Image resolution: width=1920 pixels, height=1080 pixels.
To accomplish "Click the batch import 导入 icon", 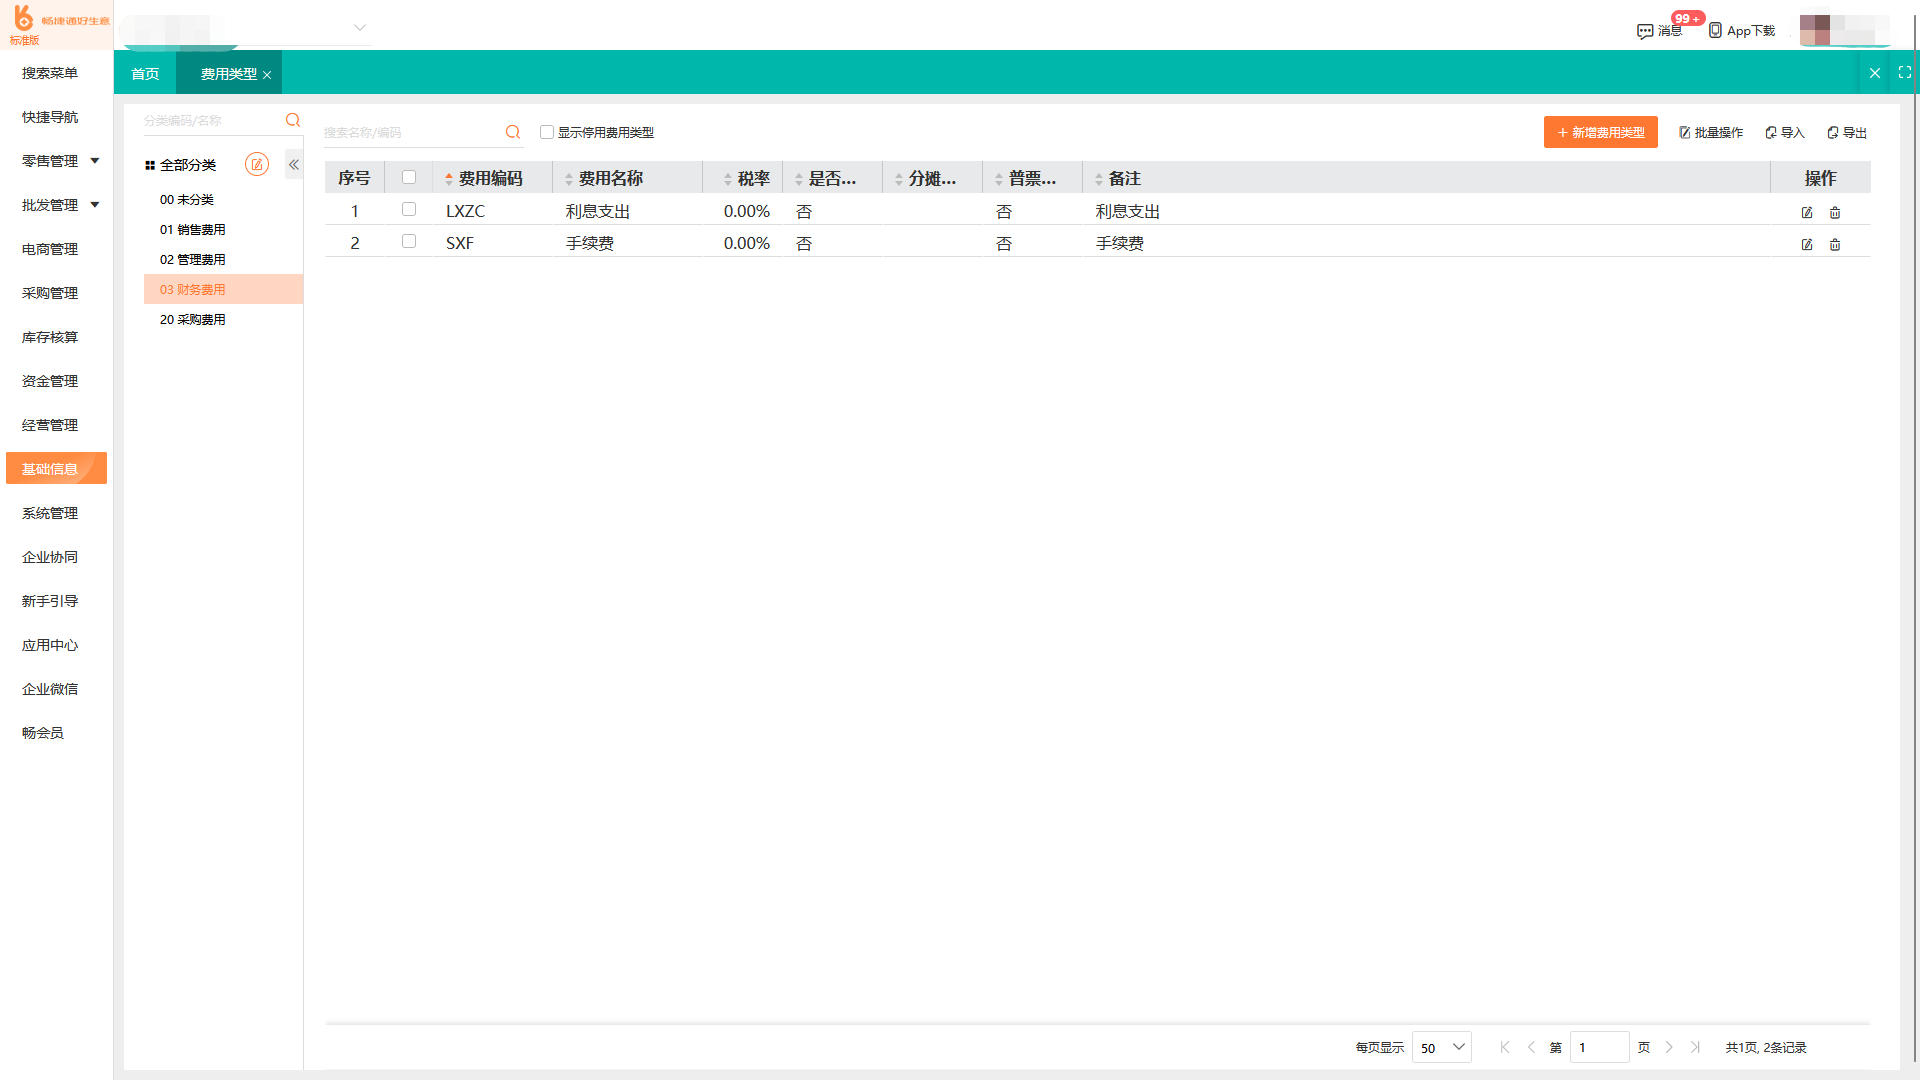I will coord(1788,131).
